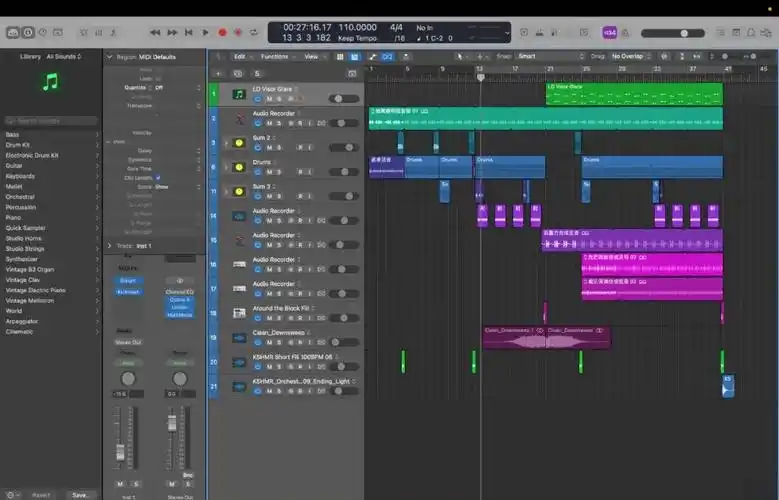The image size is (779, 500).
Task: Select Synthesizer category in Library
Action: 22,258
